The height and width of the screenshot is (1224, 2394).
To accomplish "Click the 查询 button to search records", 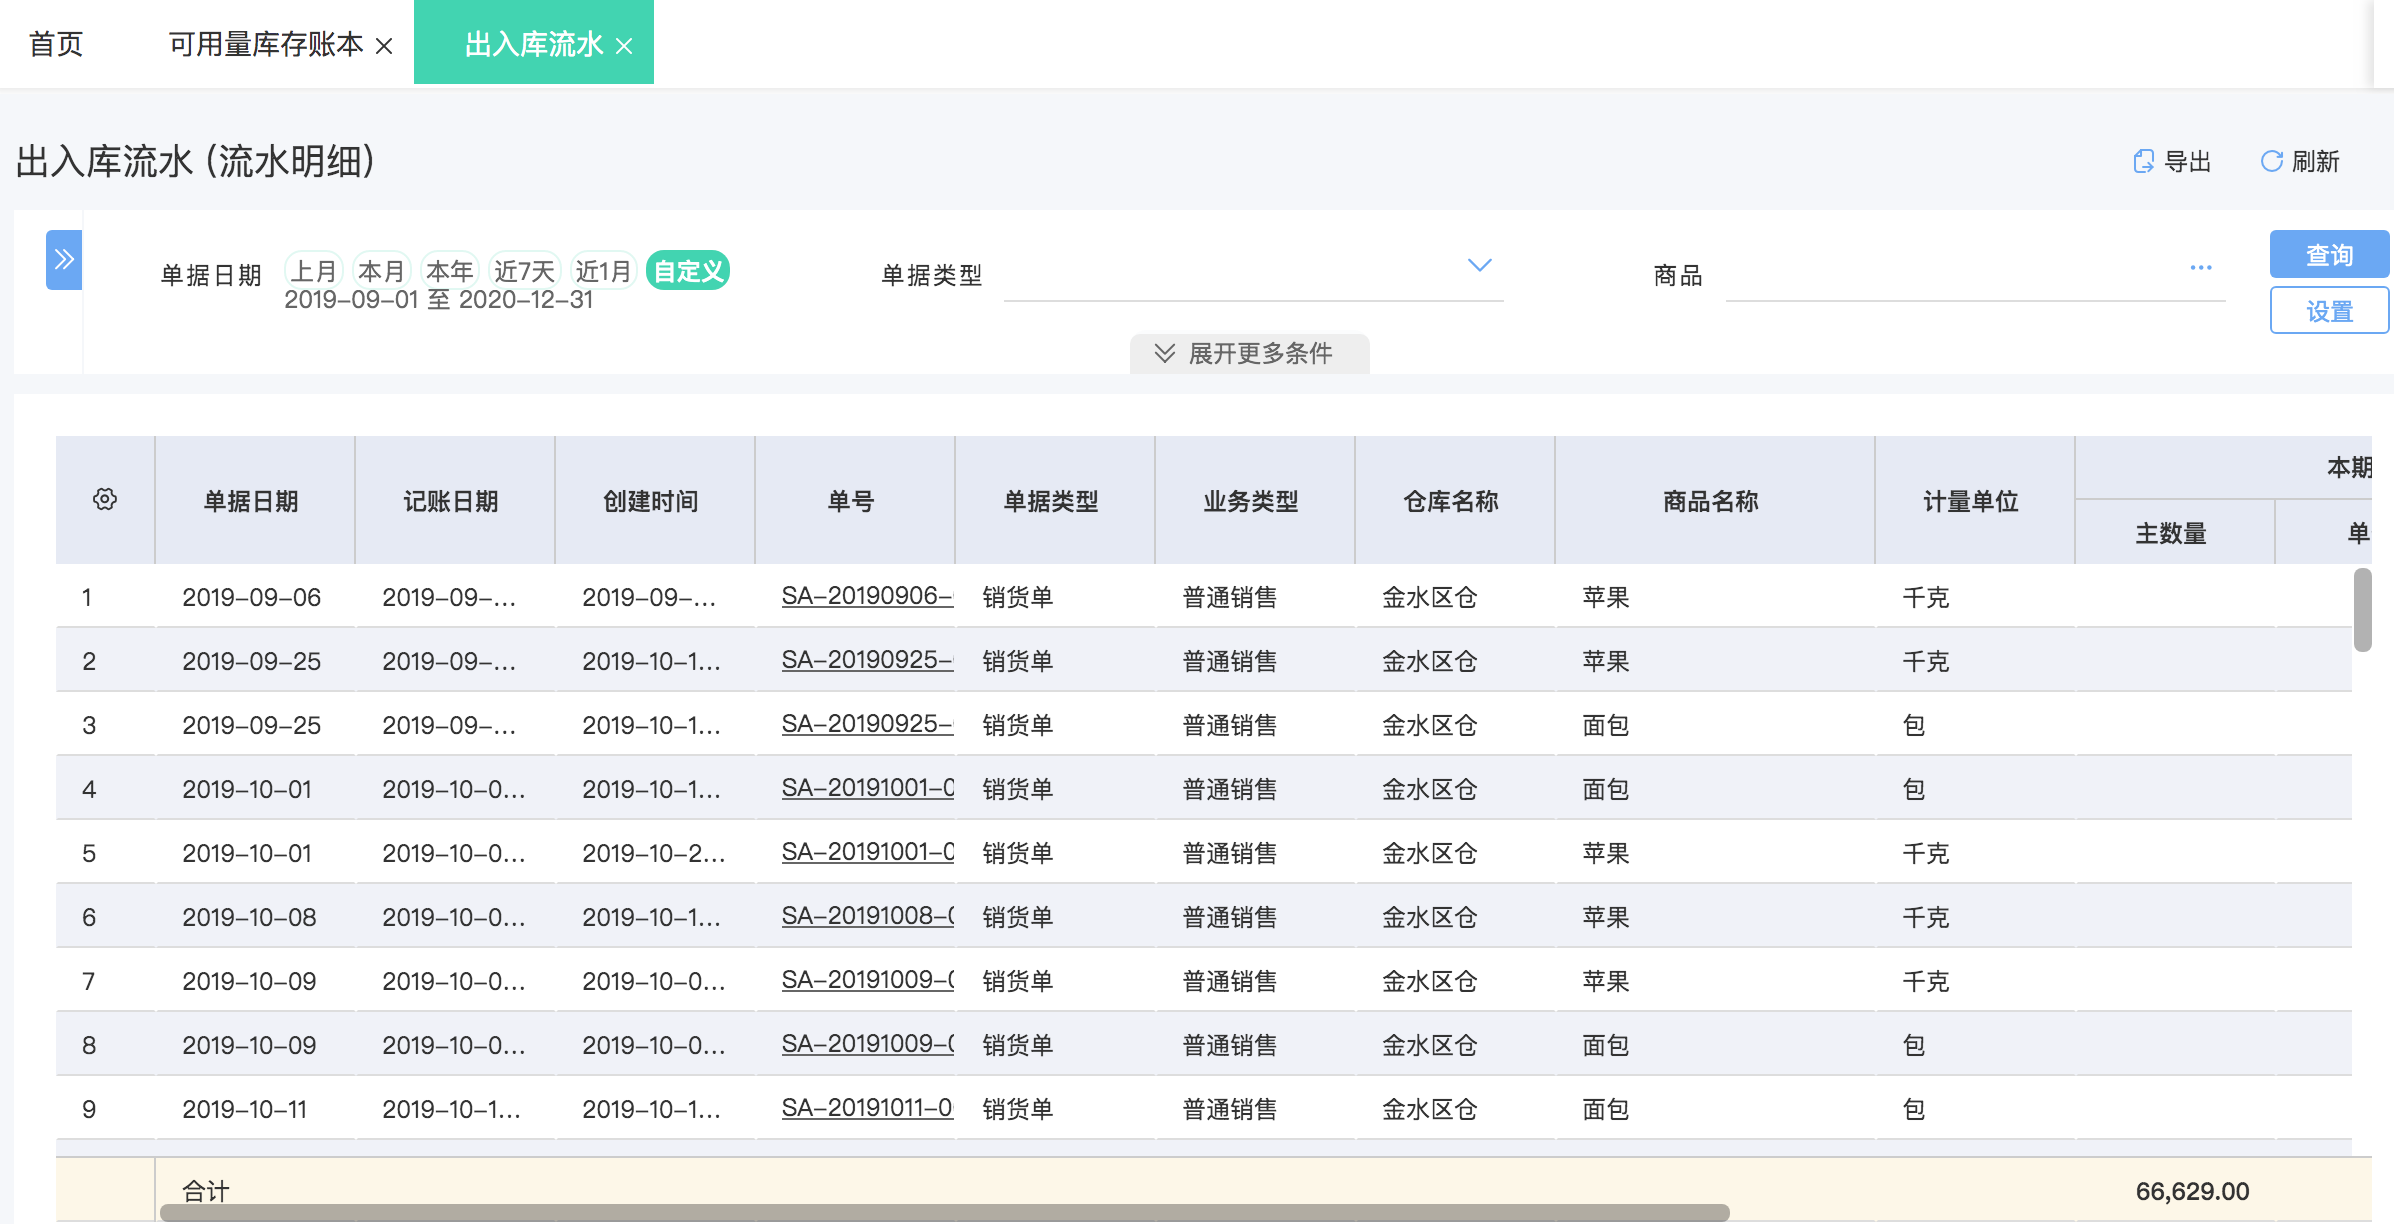I will pos(2327,259).
